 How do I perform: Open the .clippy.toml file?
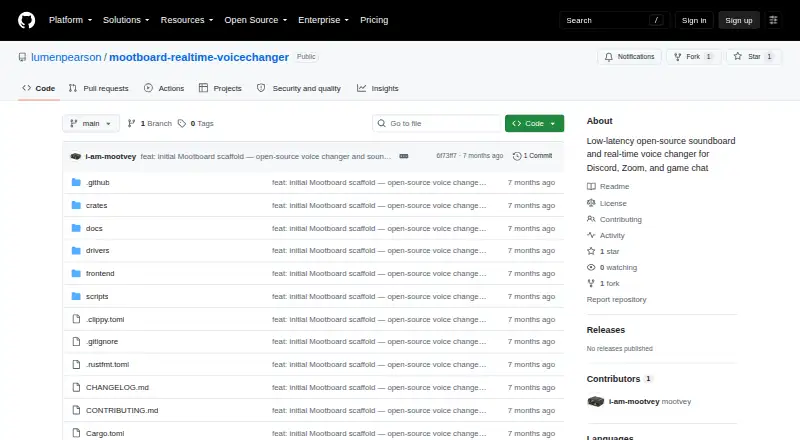(105, 319)
